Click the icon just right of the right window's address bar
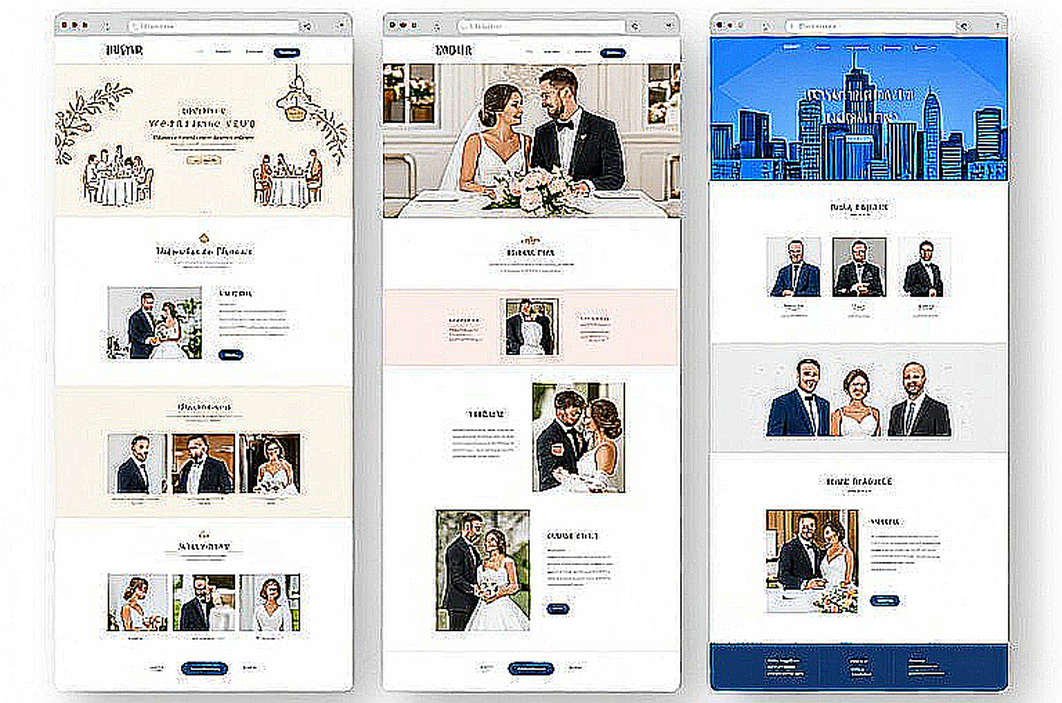 pyautogui.click(x=963, y=26)
